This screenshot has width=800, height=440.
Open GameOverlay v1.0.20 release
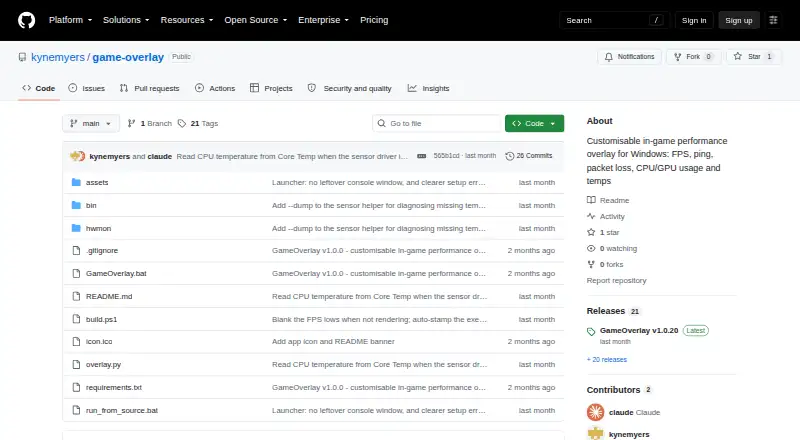click(639, 331)
